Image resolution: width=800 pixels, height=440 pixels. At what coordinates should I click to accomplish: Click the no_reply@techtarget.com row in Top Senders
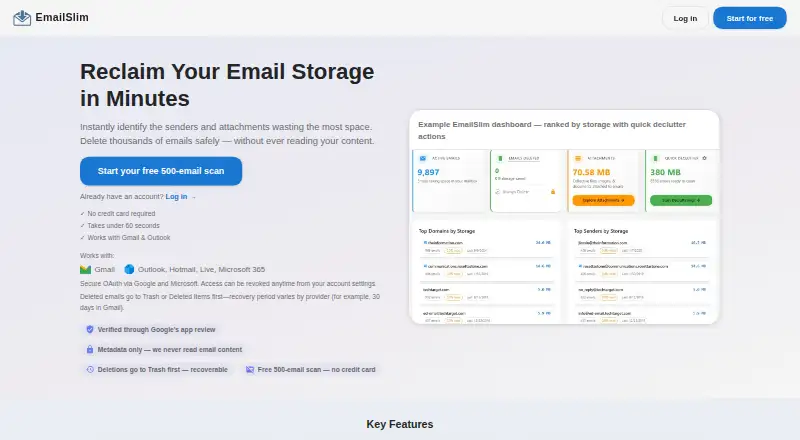coord(642,293)
